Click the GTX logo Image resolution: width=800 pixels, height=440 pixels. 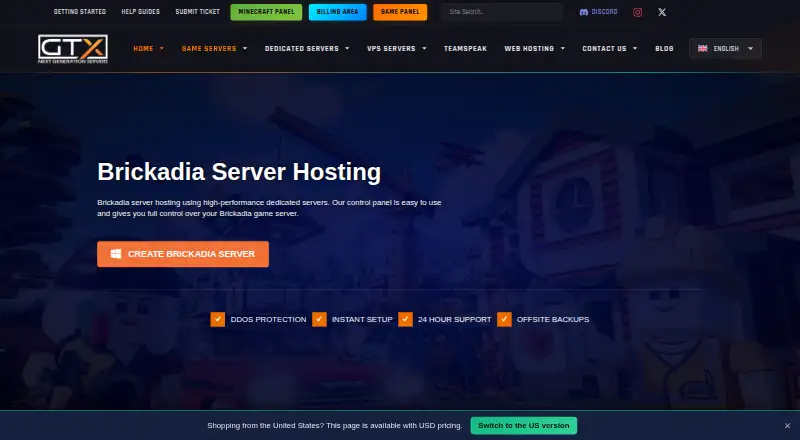(73, 49)
